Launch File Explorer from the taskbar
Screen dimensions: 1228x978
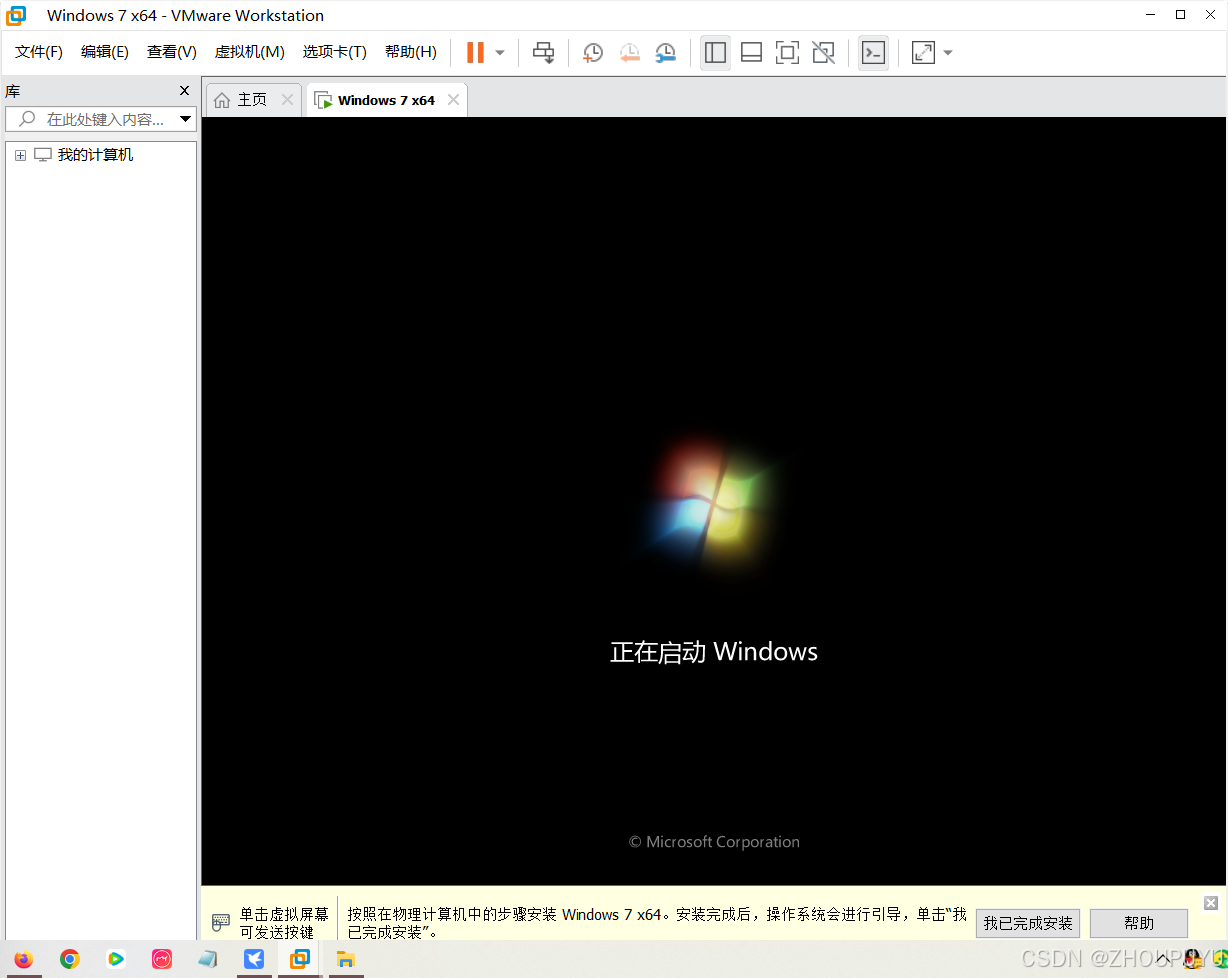click(345, 958)
